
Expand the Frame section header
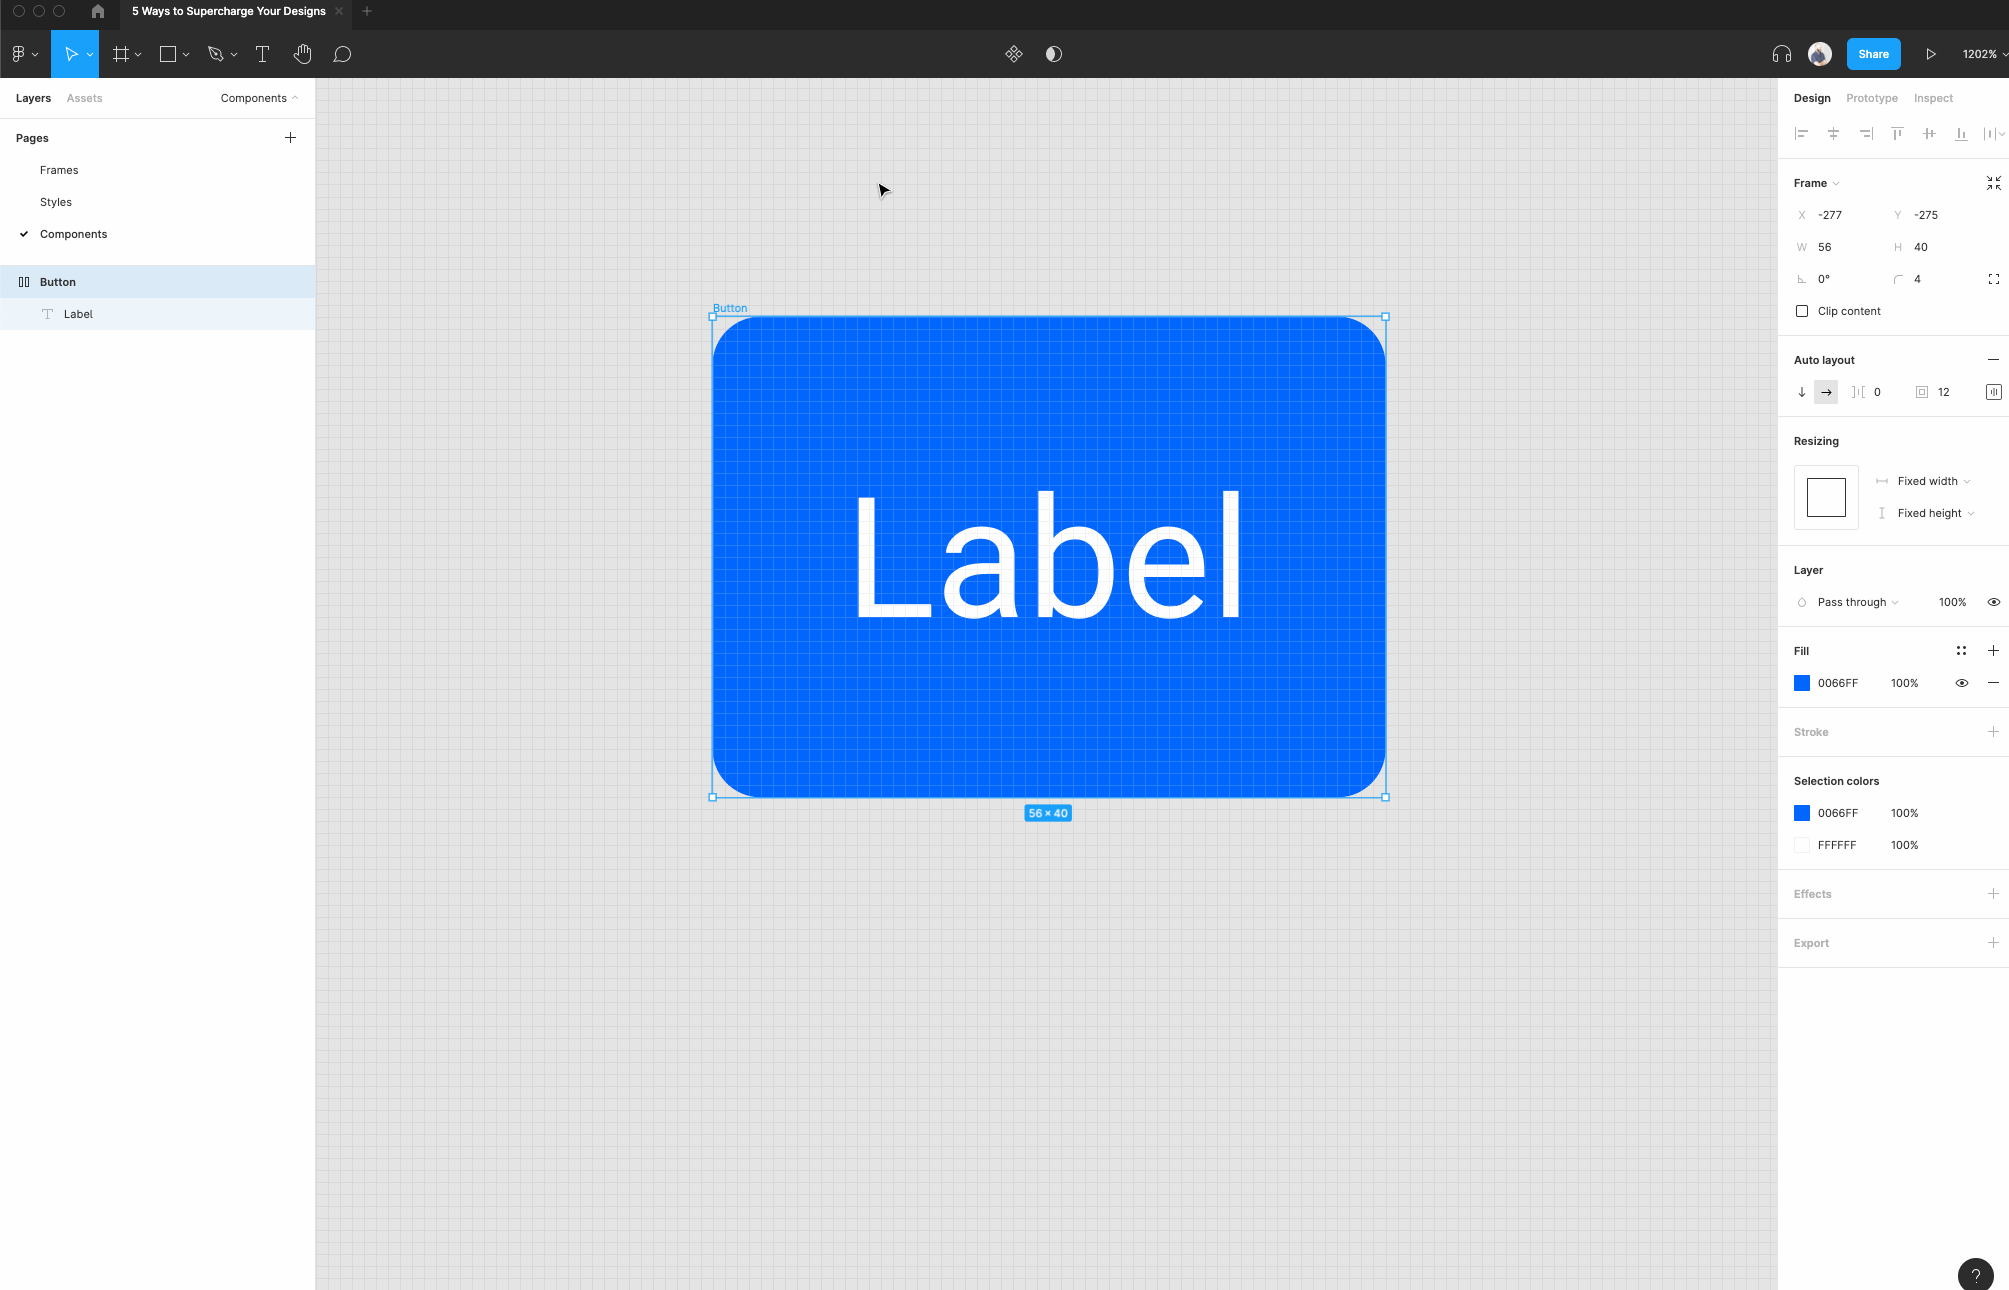(1842, 182)
